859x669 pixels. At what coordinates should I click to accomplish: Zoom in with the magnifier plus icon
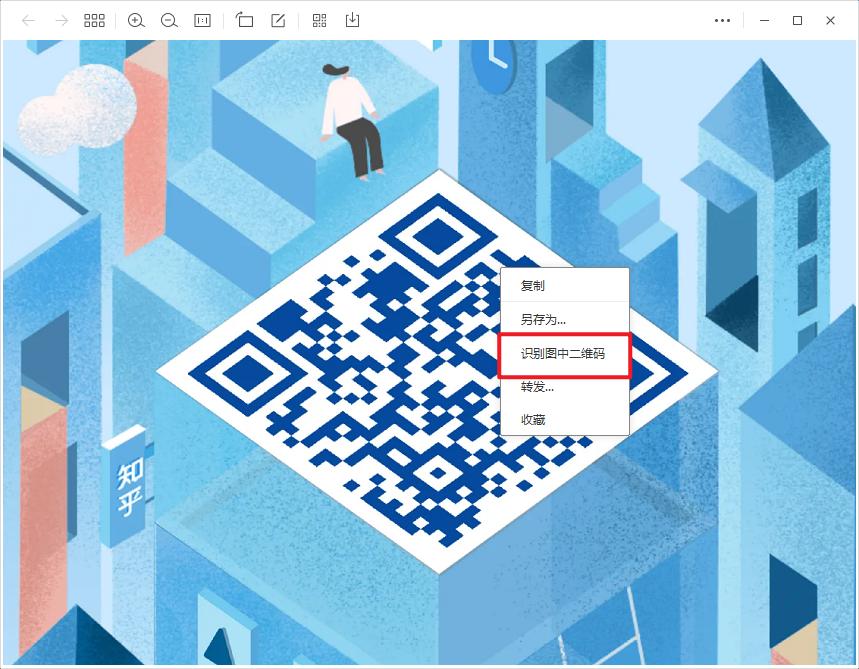137,20
